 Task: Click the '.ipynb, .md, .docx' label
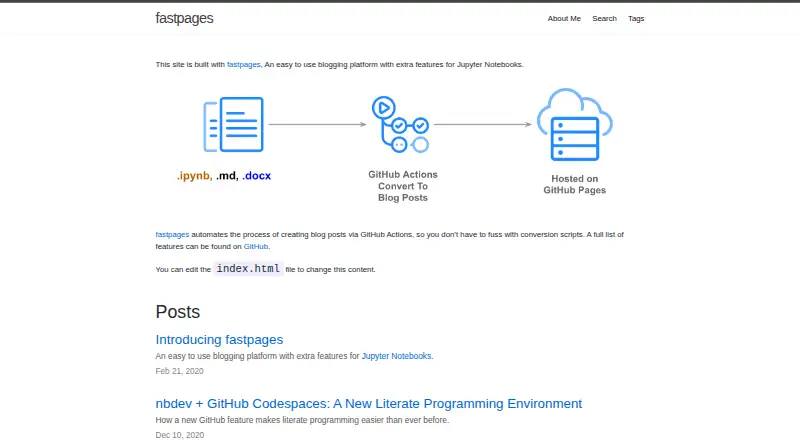pyautogui.click(x=224, y=176)
